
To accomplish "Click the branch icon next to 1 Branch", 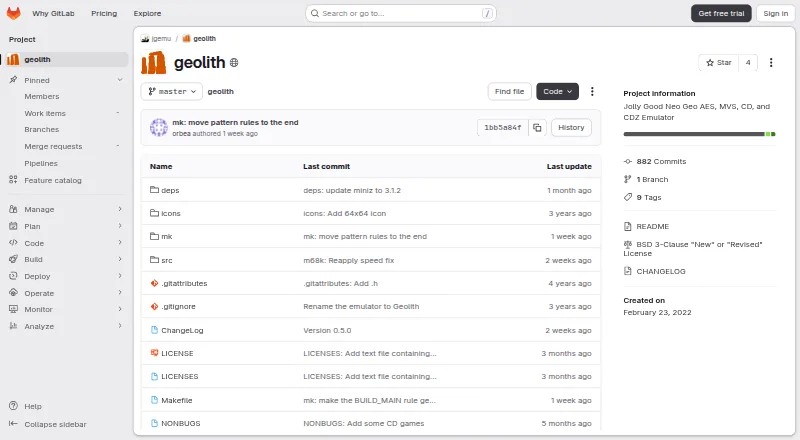I will [x=628, y=179].
